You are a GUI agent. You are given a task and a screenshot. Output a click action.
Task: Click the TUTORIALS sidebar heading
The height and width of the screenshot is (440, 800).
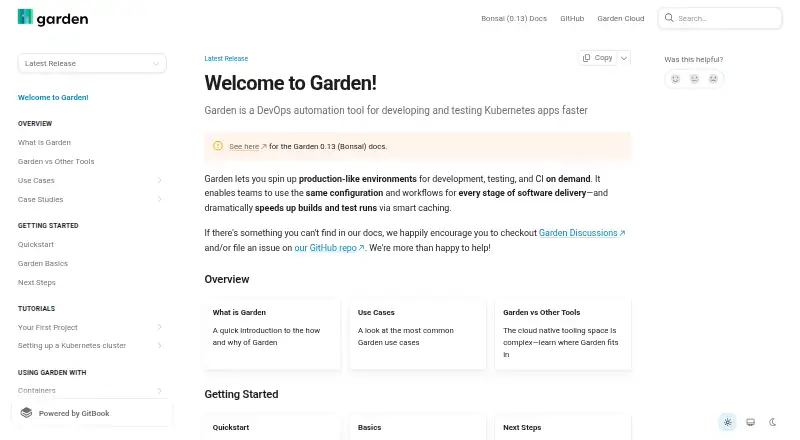tap(36, 308)
